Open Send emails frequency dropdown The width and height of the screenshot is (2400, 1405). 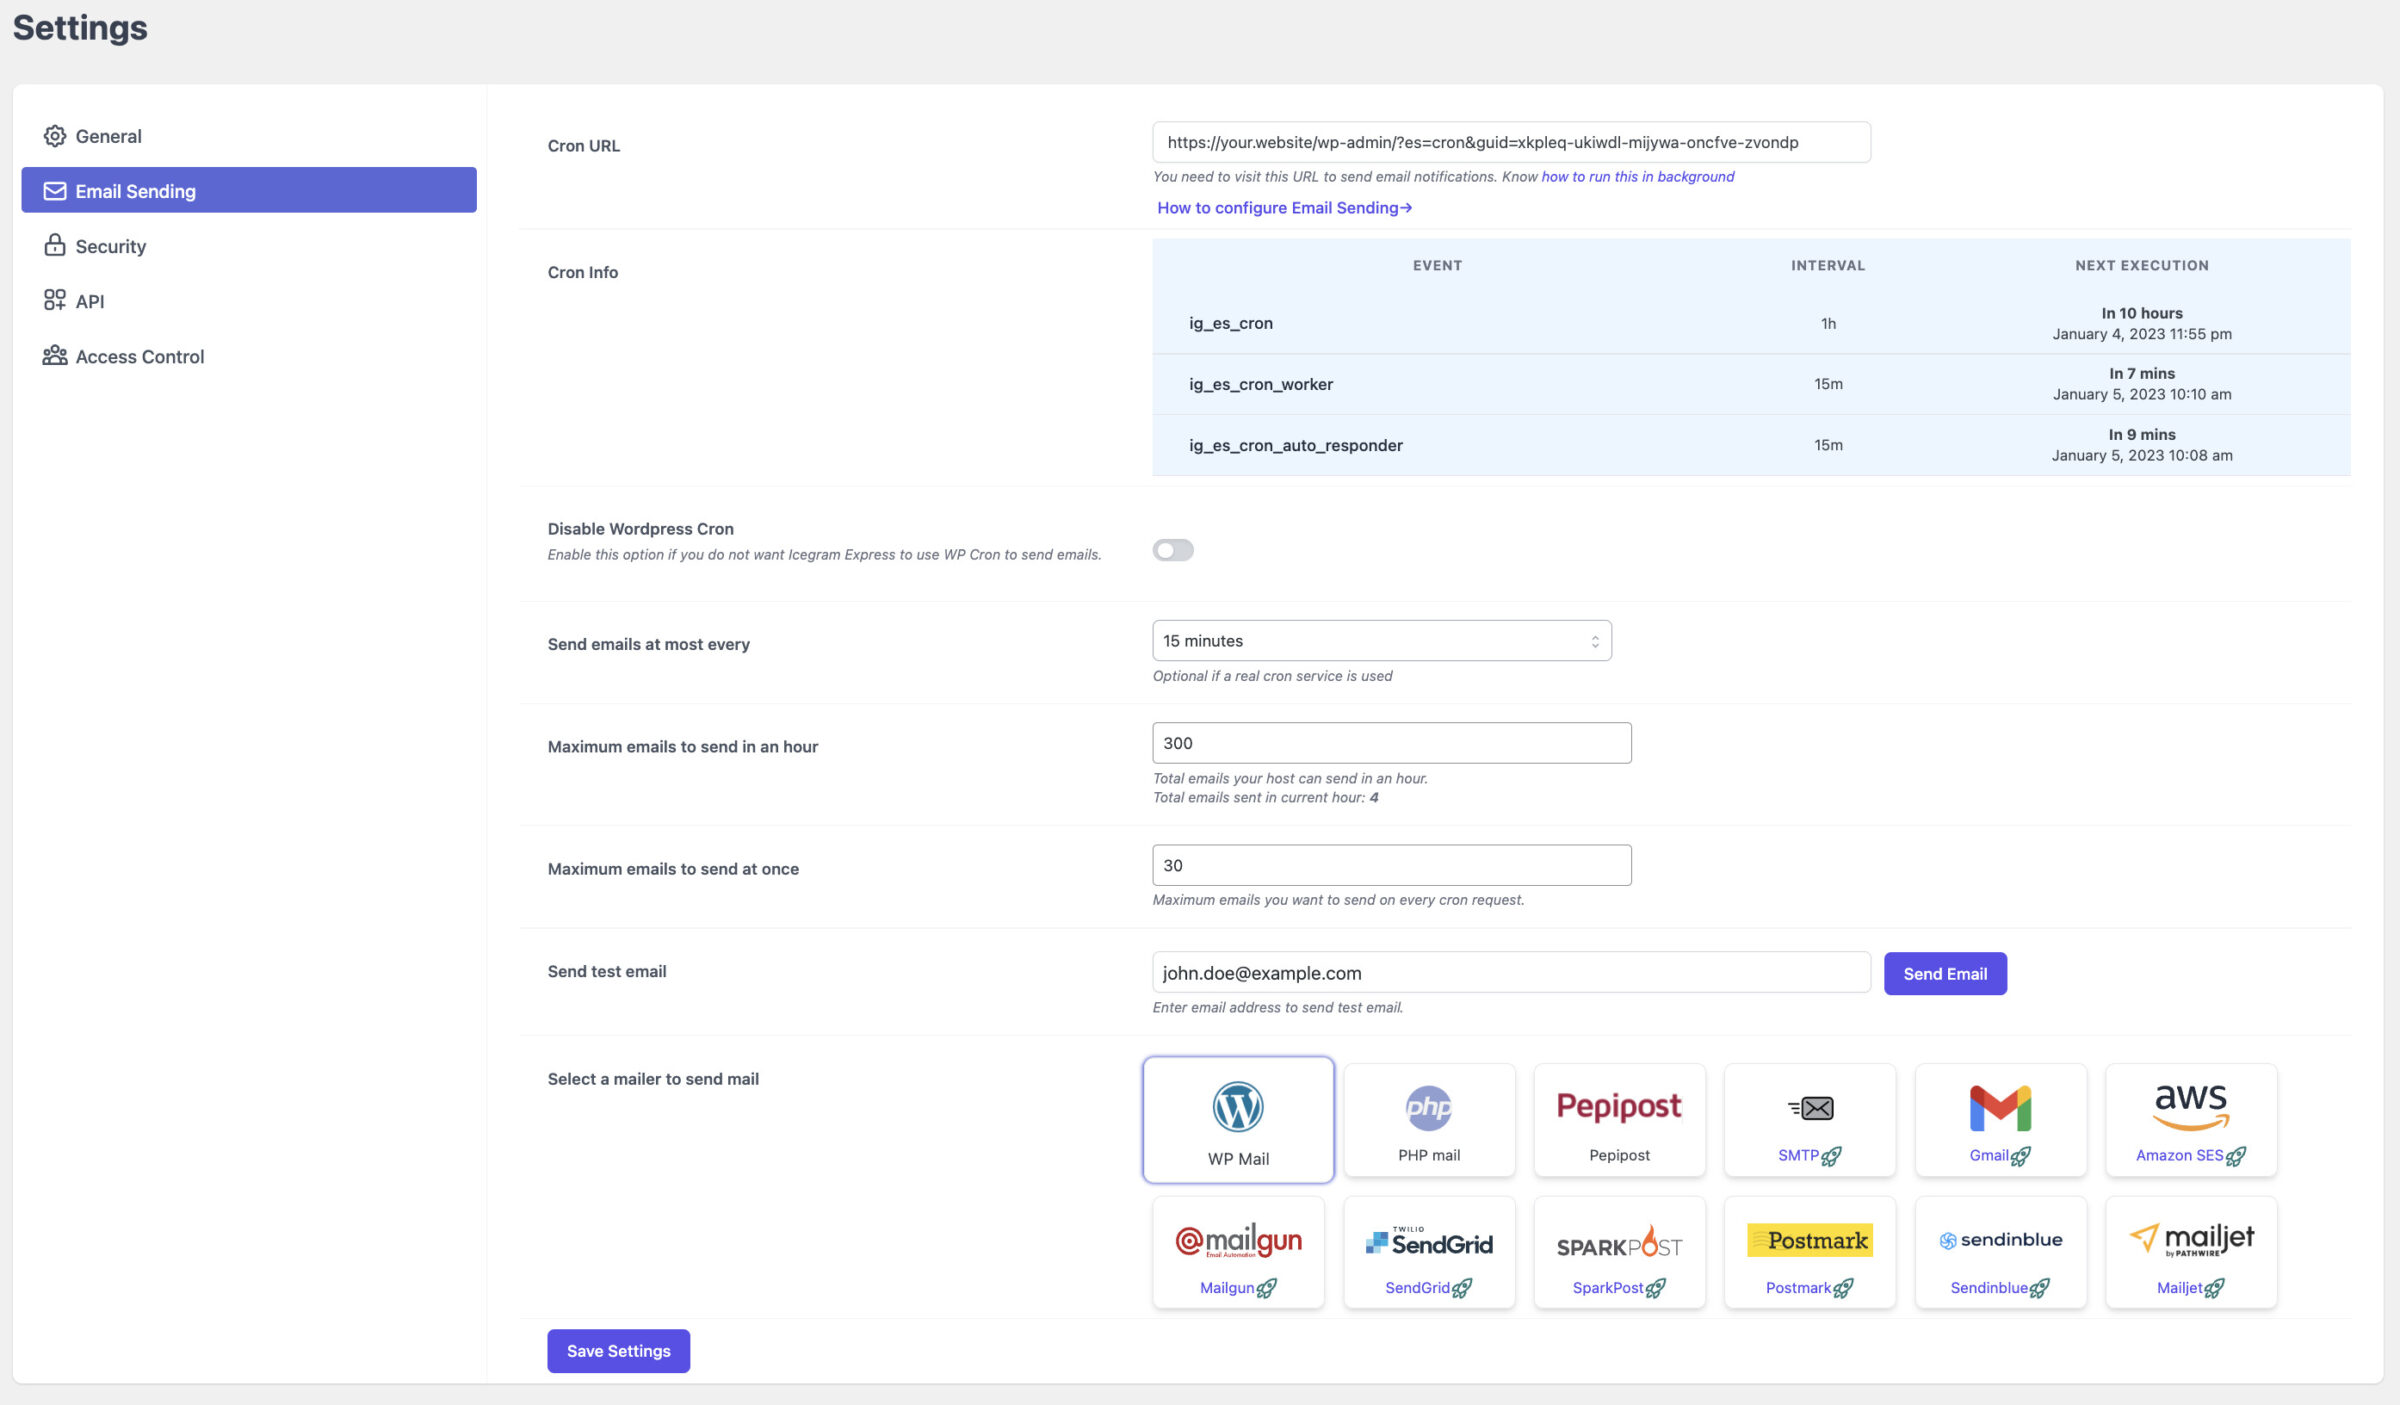pyautogui.click(x=1380, y=639)
